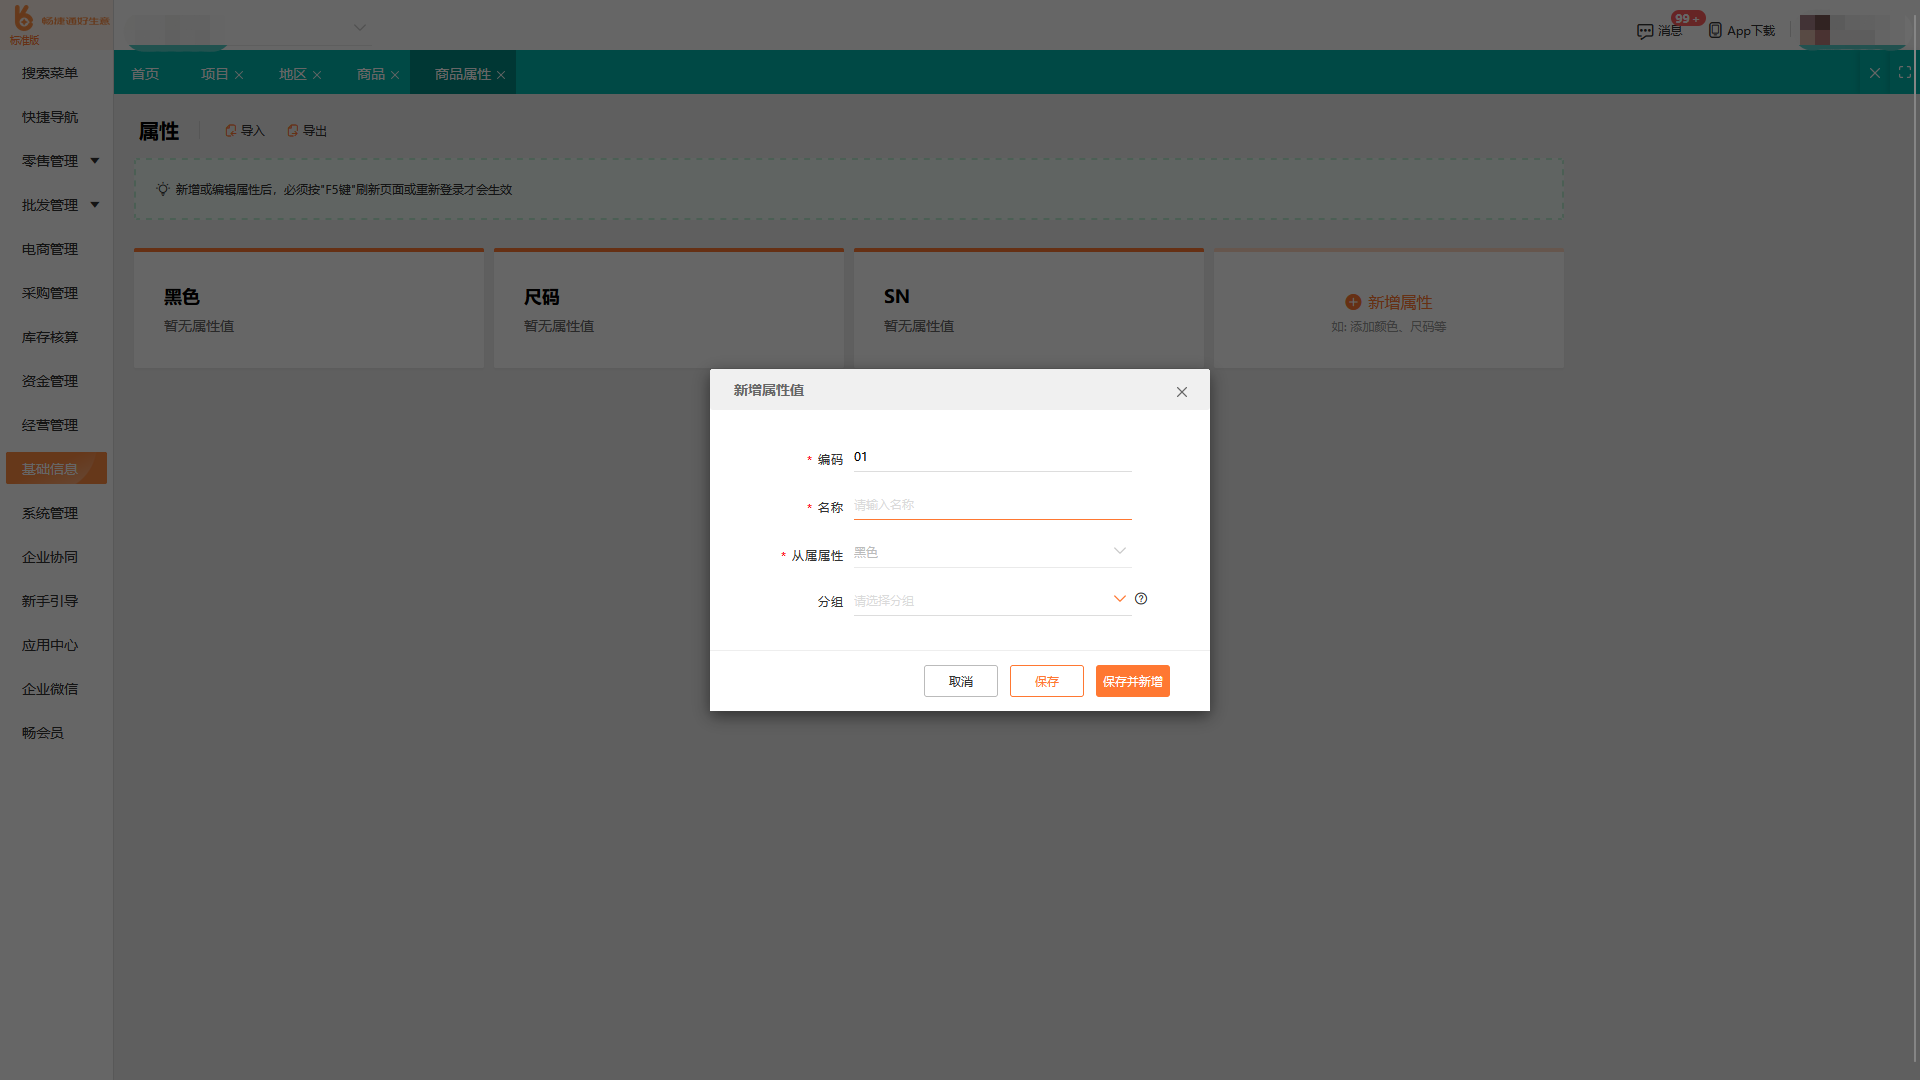Expand the 分组 selection dropdown

tap(1118, 600)
